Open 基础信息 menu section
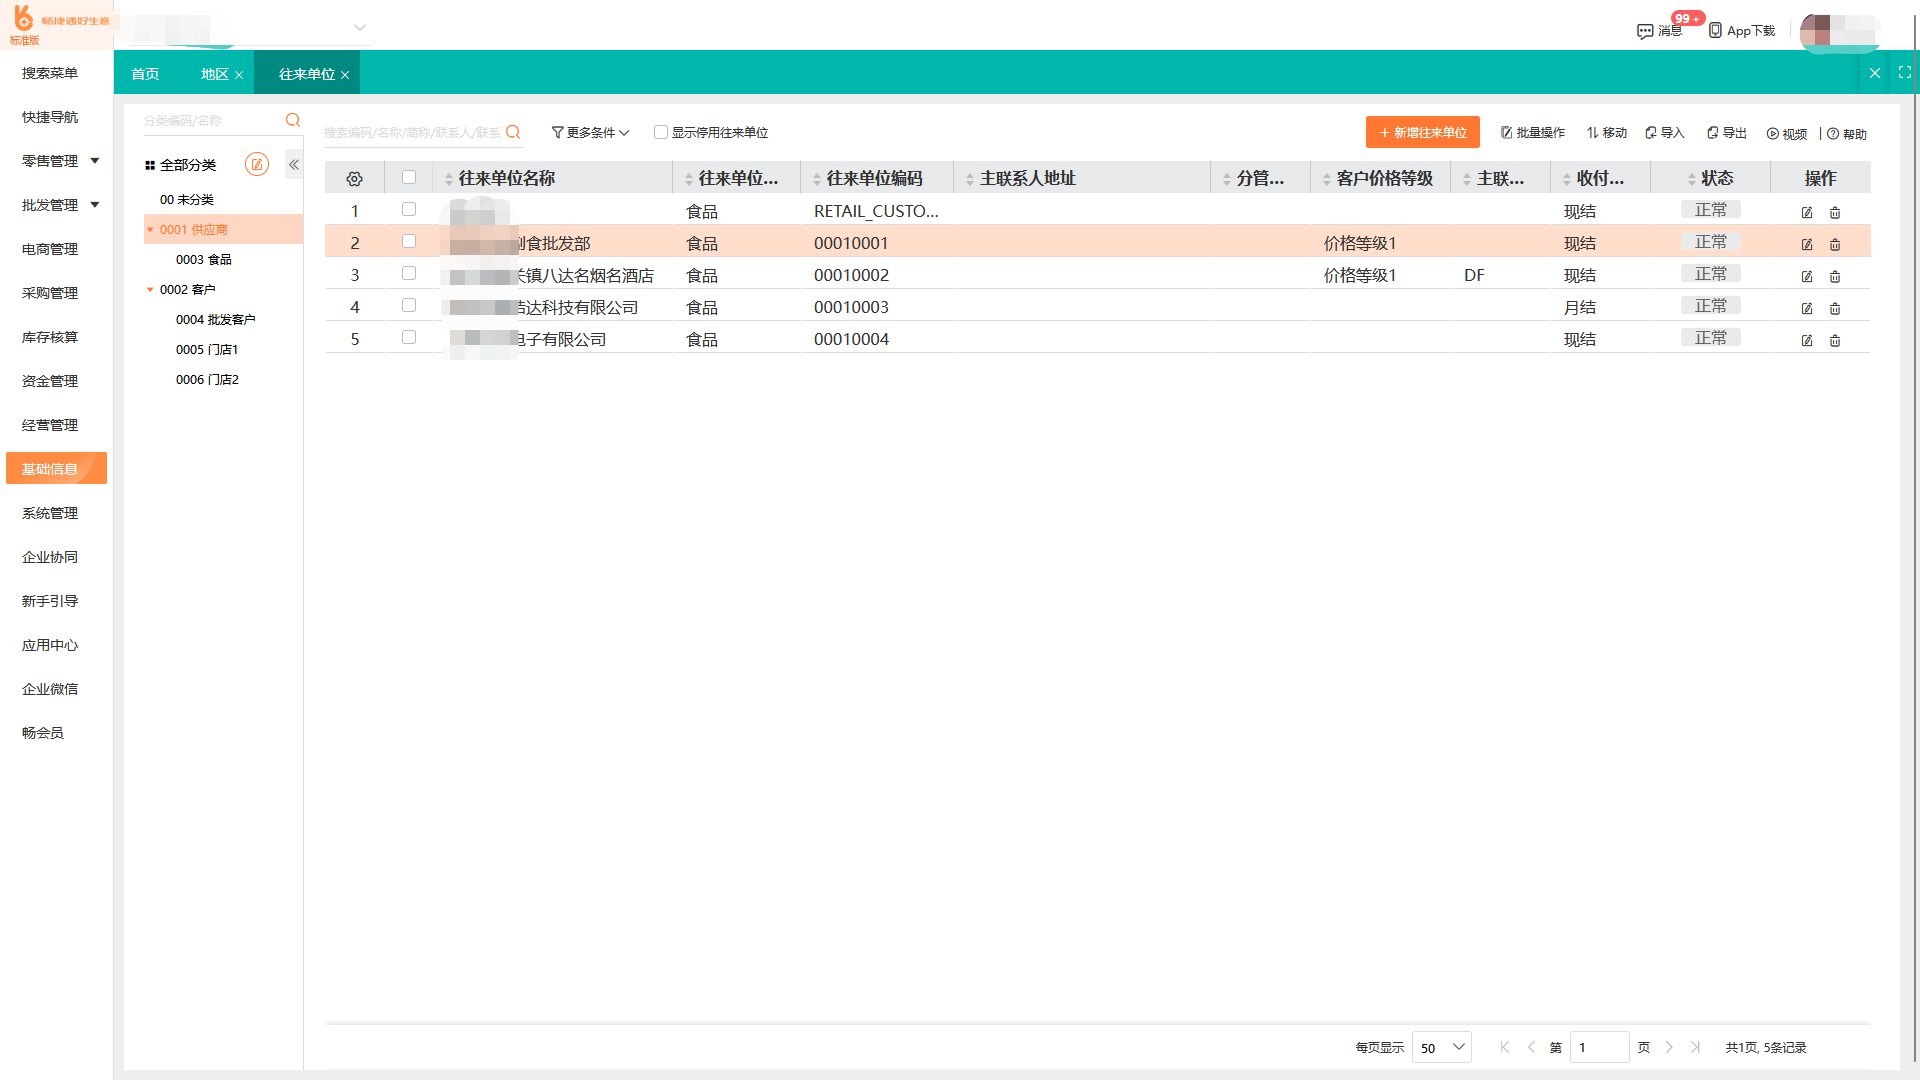The width and height of the screenshot is (1920, 1080). pyautogui.click(x=53, y=468)
